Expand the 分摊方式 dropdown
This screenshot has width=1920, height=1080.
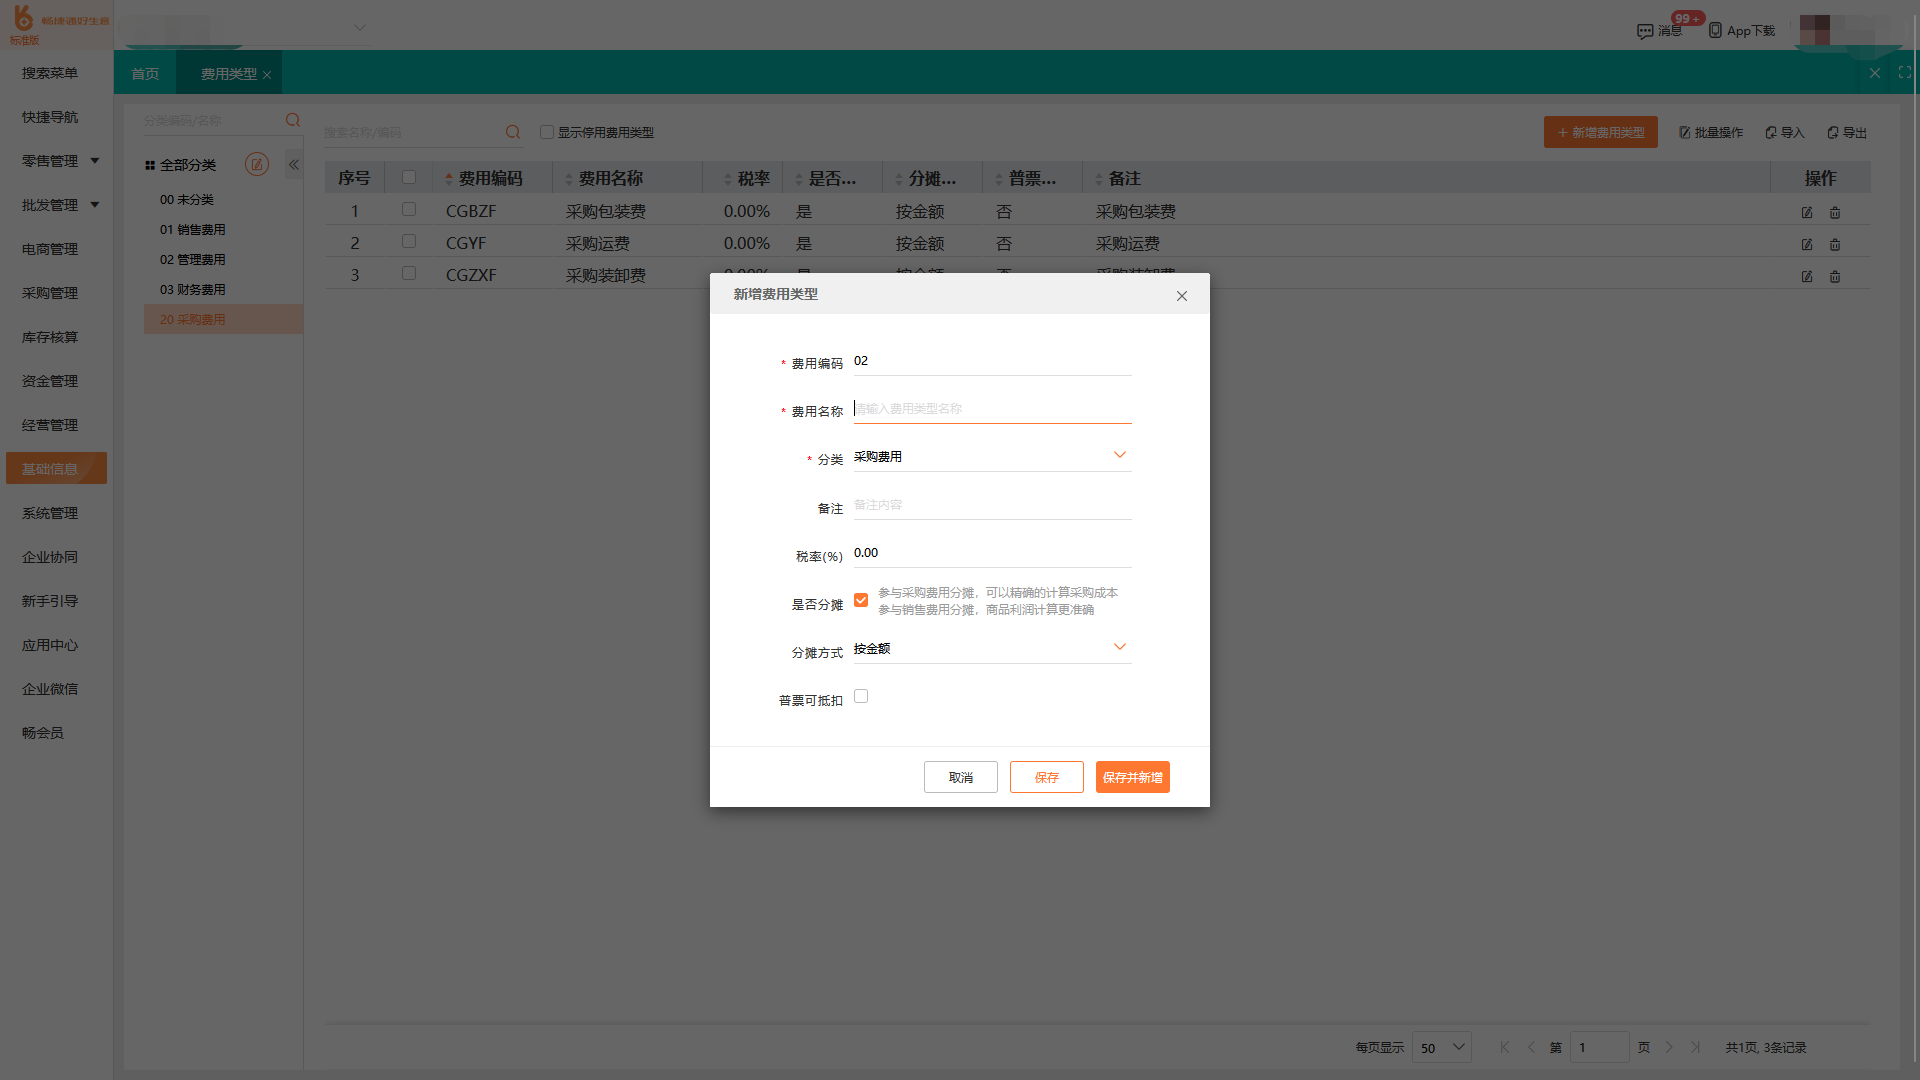pyautogui.click(x=1120, y=647)
